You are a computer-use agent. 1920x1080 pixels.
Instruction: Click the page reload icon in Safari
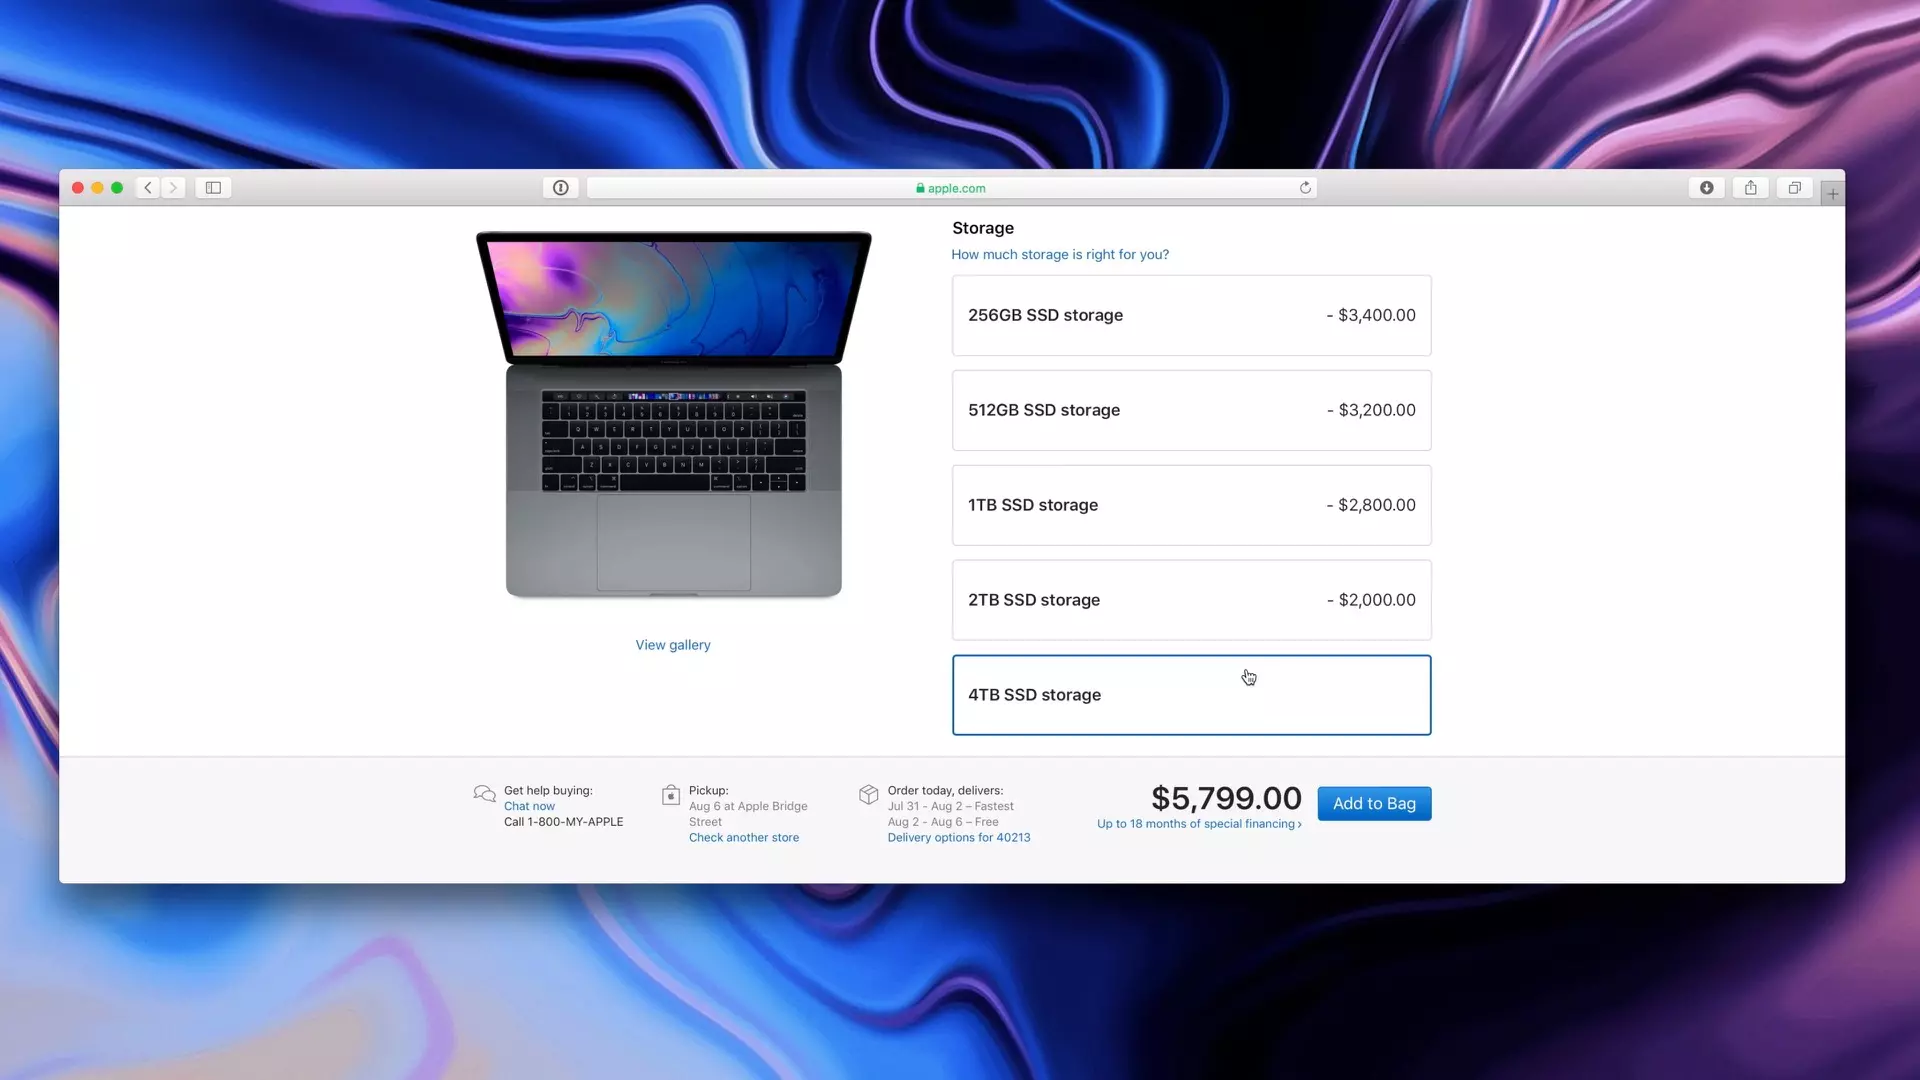coord(1304,187)
